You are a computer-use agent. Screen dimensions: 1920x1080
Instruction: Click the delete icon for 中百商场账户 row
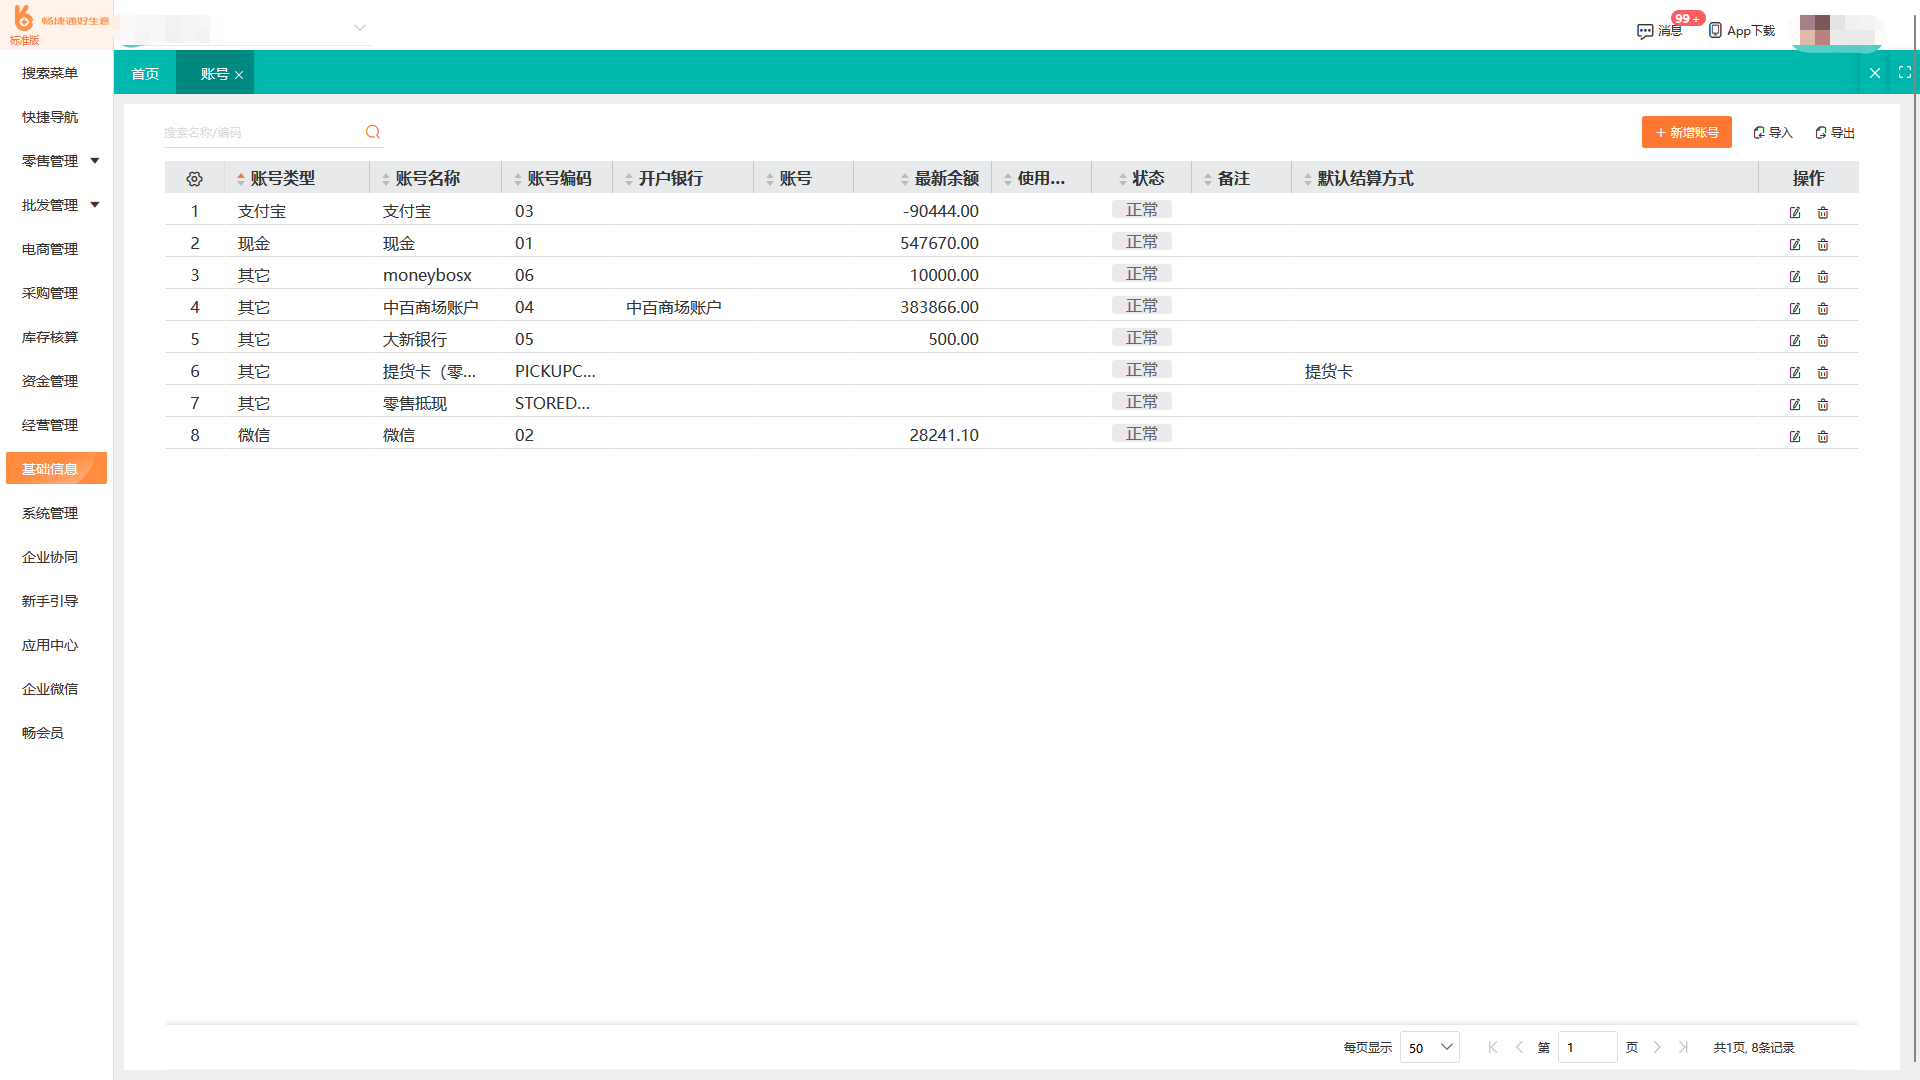pyautogui.click(x=1824, y=306)
